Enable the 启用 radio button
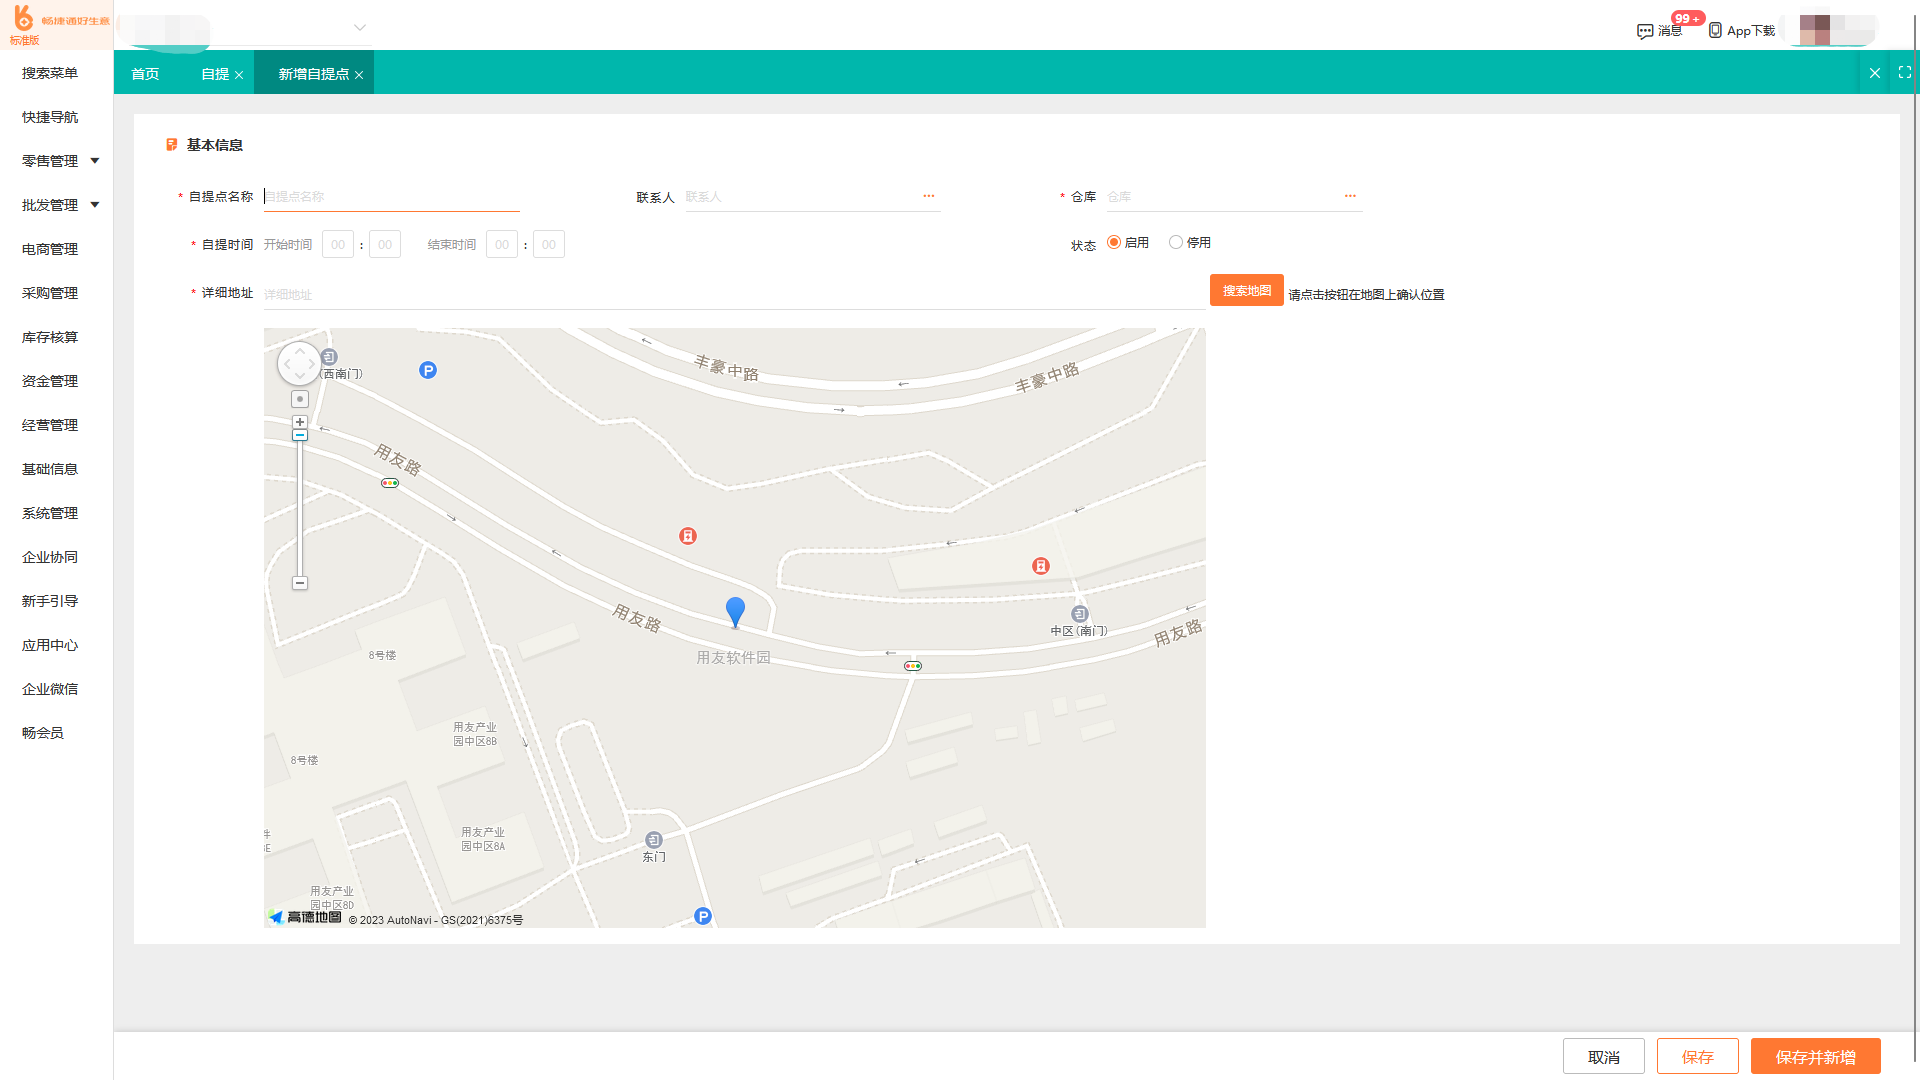The width and height of the screenshot is (1920, 1080). (x=1114, y=243)
